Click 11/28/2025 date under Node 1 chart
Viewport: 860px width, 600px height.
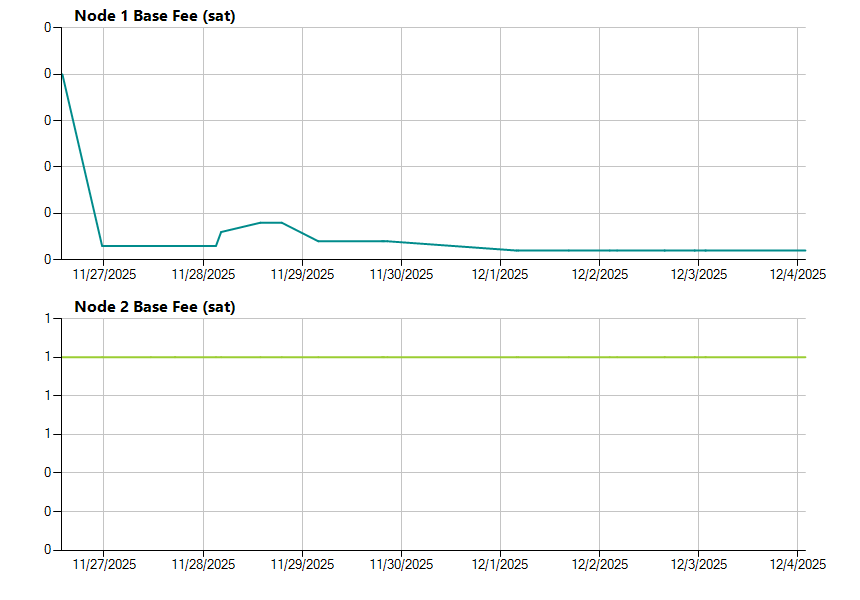[x=203, y=274]
